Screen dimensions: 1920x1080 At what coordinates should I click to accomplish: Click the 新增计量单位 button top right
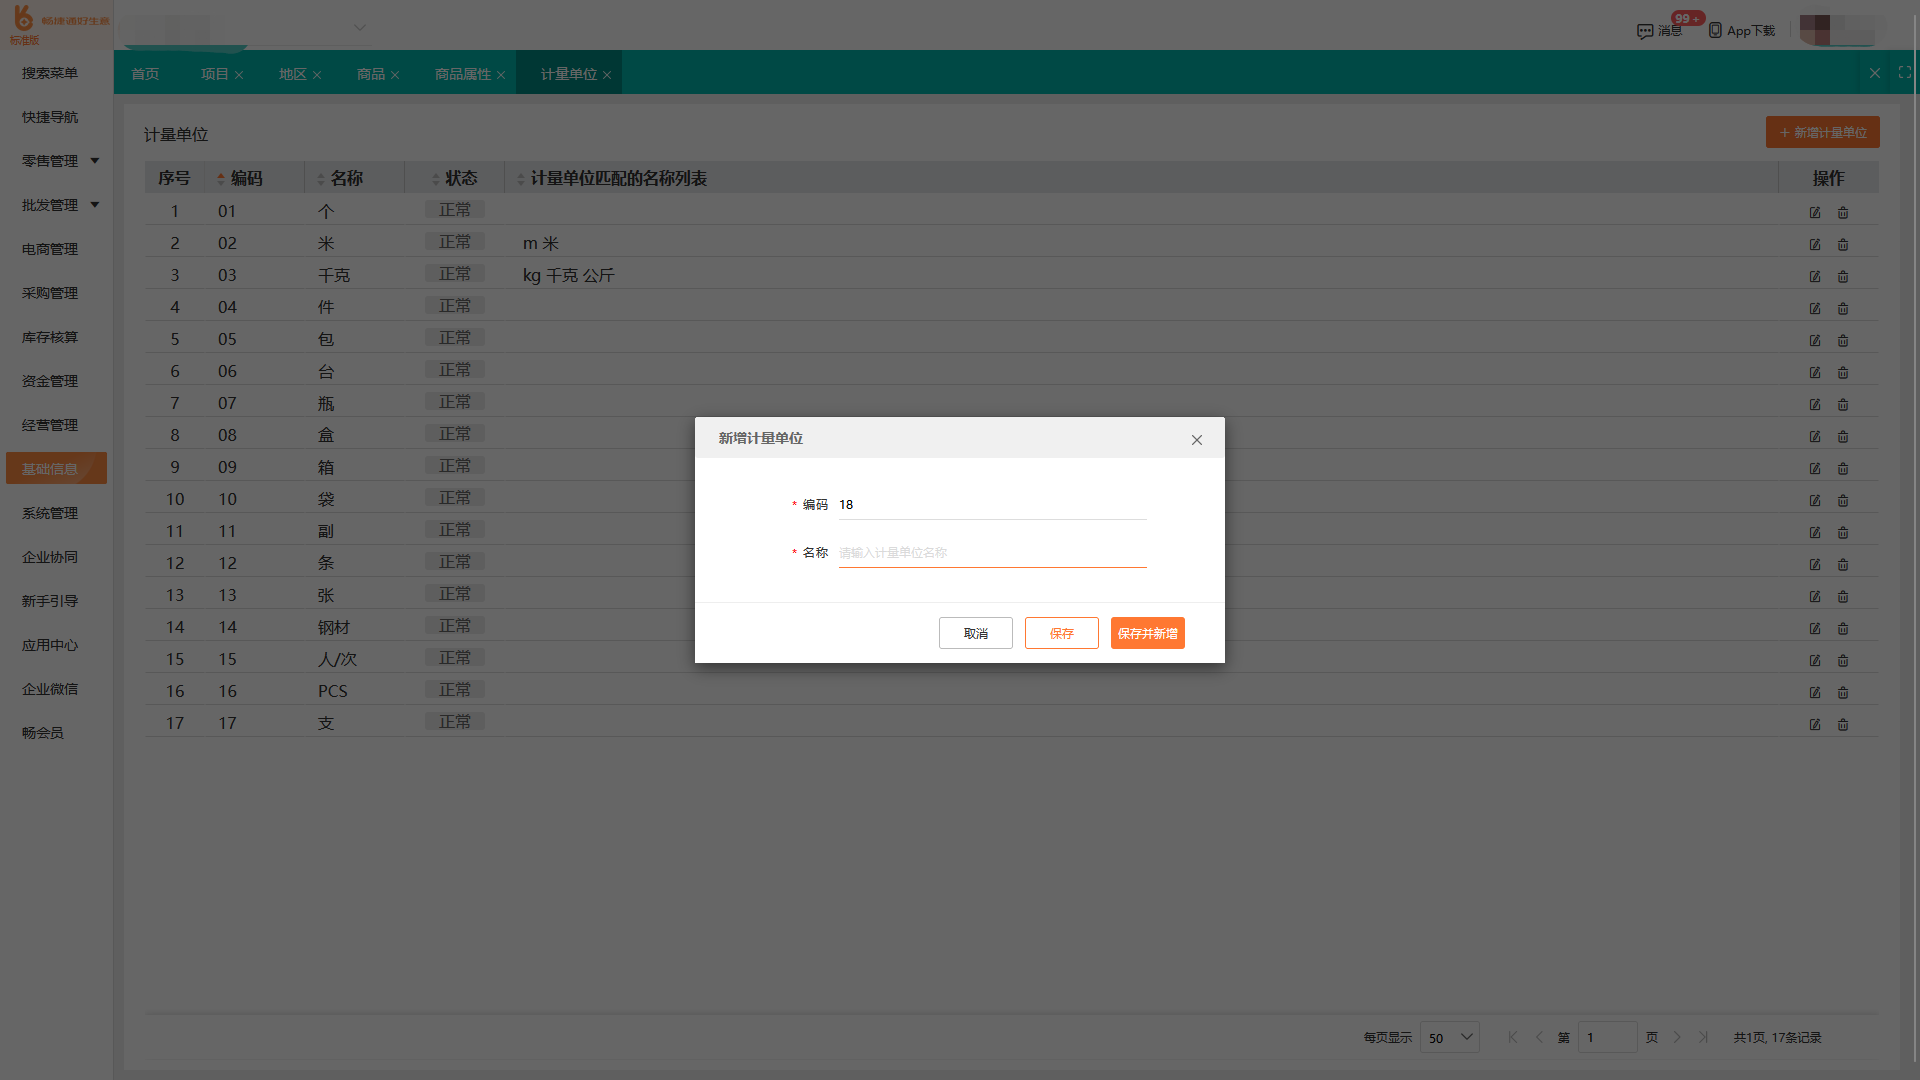[x=1822, y=132]
